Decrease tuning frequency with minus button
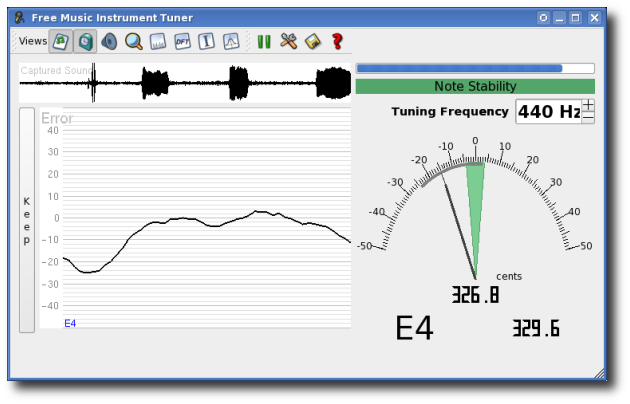The width and height of the screenshot is (630, 404). pyautogui.click(x=588, y=118)
